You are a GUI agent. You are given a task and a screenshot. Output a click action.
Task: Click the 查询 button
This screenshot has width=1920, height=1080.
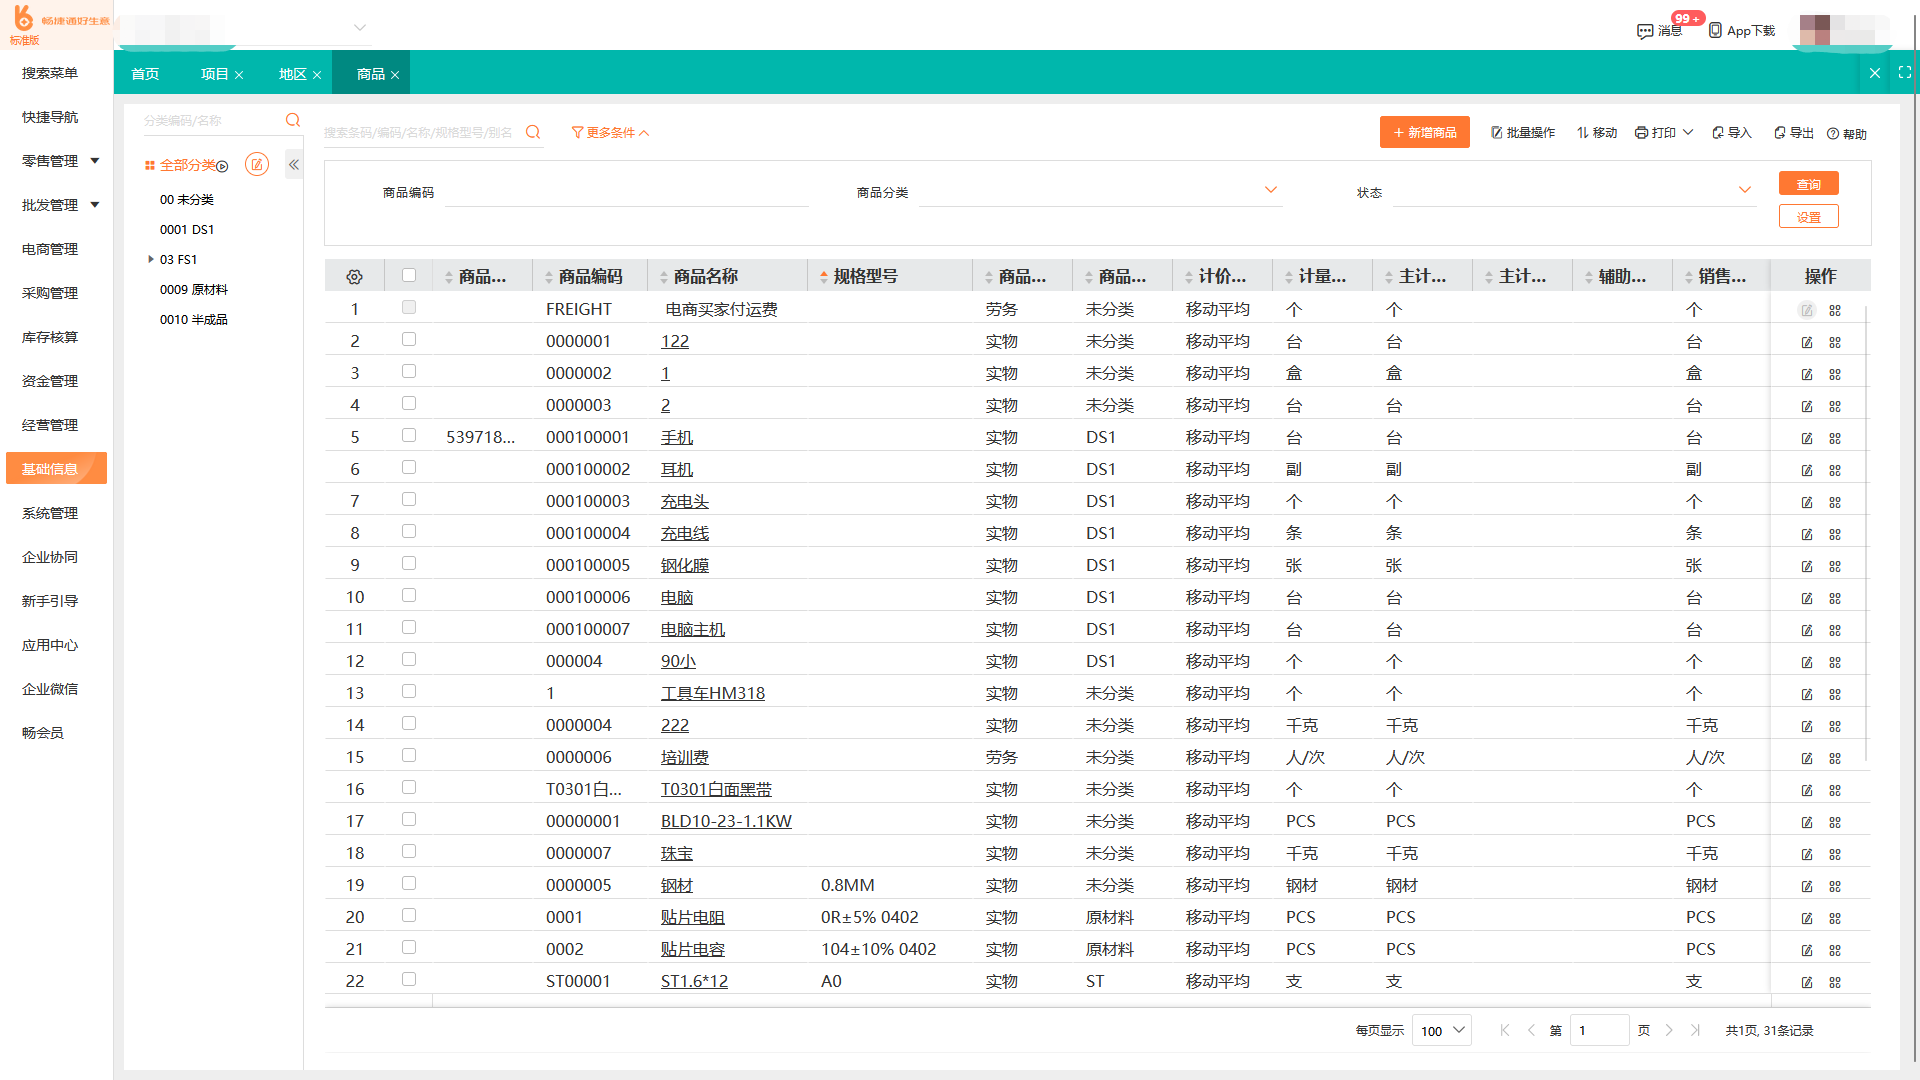[1808, 183]
